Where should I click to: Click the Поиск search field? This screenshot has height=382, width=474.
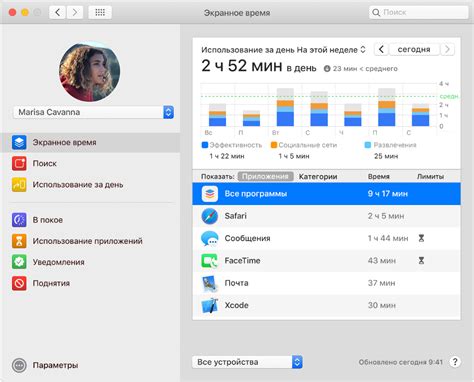point(419,13)
